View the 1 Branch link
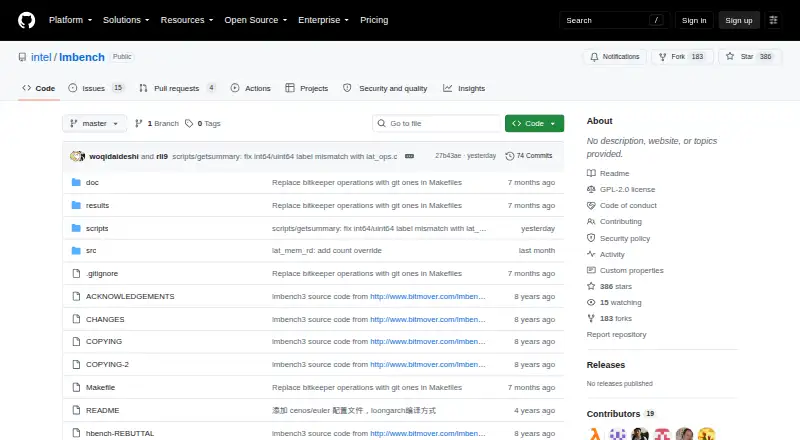The image size is (800, 440). [157, 124]
